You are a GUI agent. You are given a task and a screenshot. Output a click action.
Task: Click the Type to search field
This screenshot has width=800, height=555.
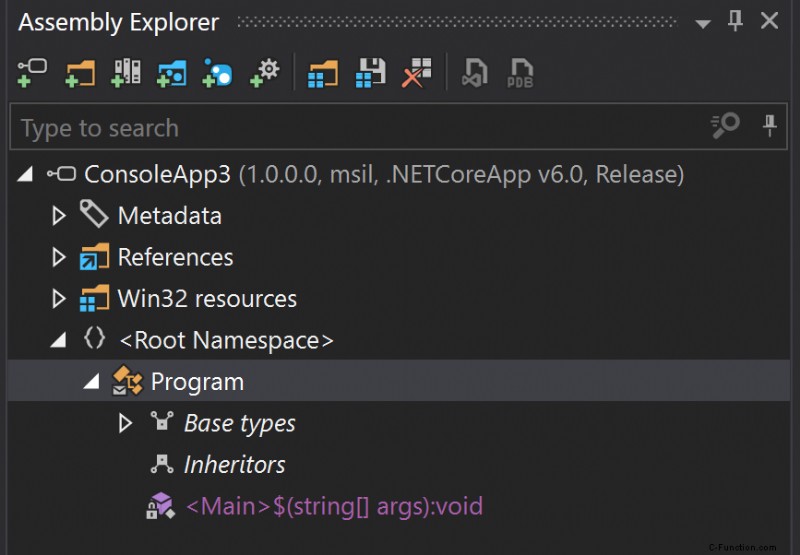coord(350,128)
